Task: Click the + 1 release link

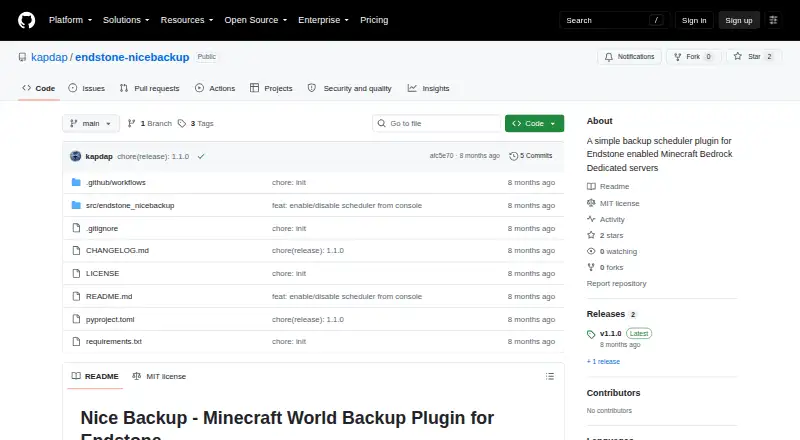Action: tap(603, 361)
